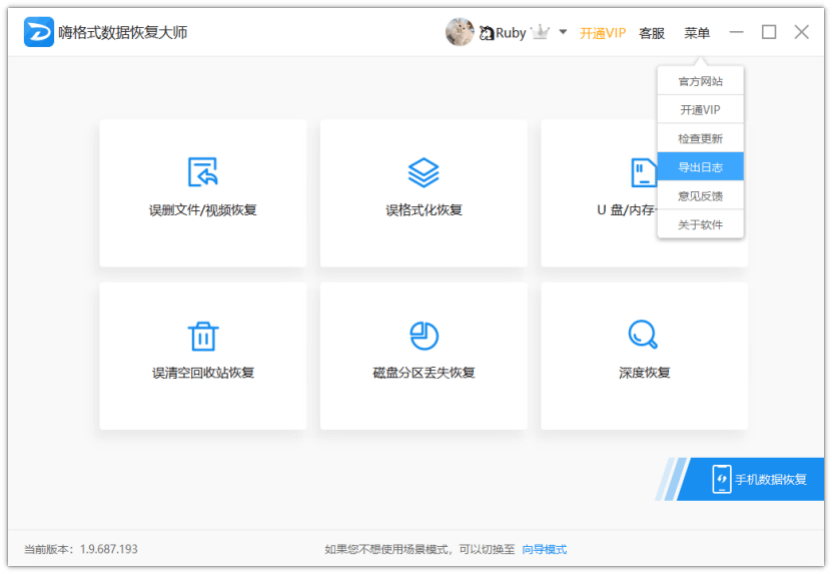This screenshot has width=832, height=574.
Task: Expand the dropdown arrow beside username
Action: click(x=562, y=32)
